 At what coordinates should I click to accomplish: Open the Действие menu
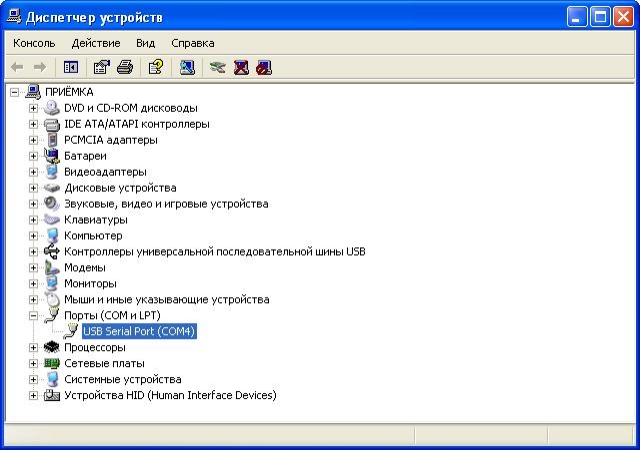tap(96, 43)
